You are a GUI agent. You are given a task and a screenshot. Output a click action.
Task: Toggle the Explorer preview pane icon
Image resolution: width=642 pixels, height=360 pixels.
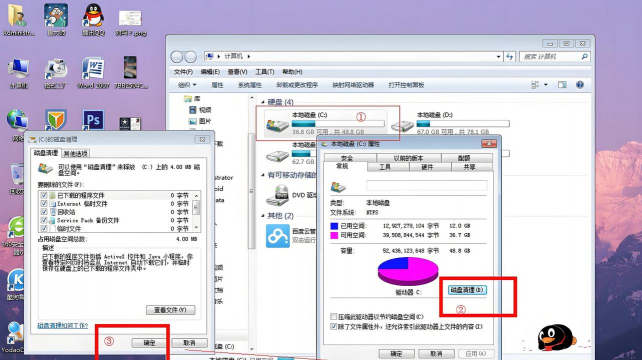click(x=562, y=85)
